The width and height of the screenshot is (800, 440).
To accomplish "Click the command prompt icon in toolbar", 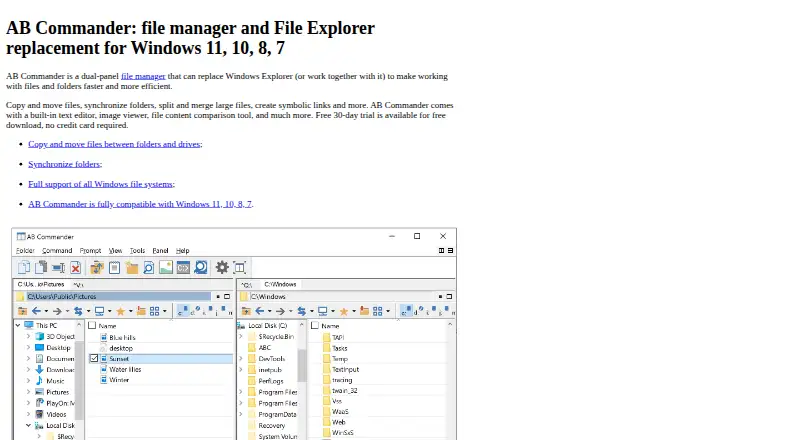I will click(183, 267).
